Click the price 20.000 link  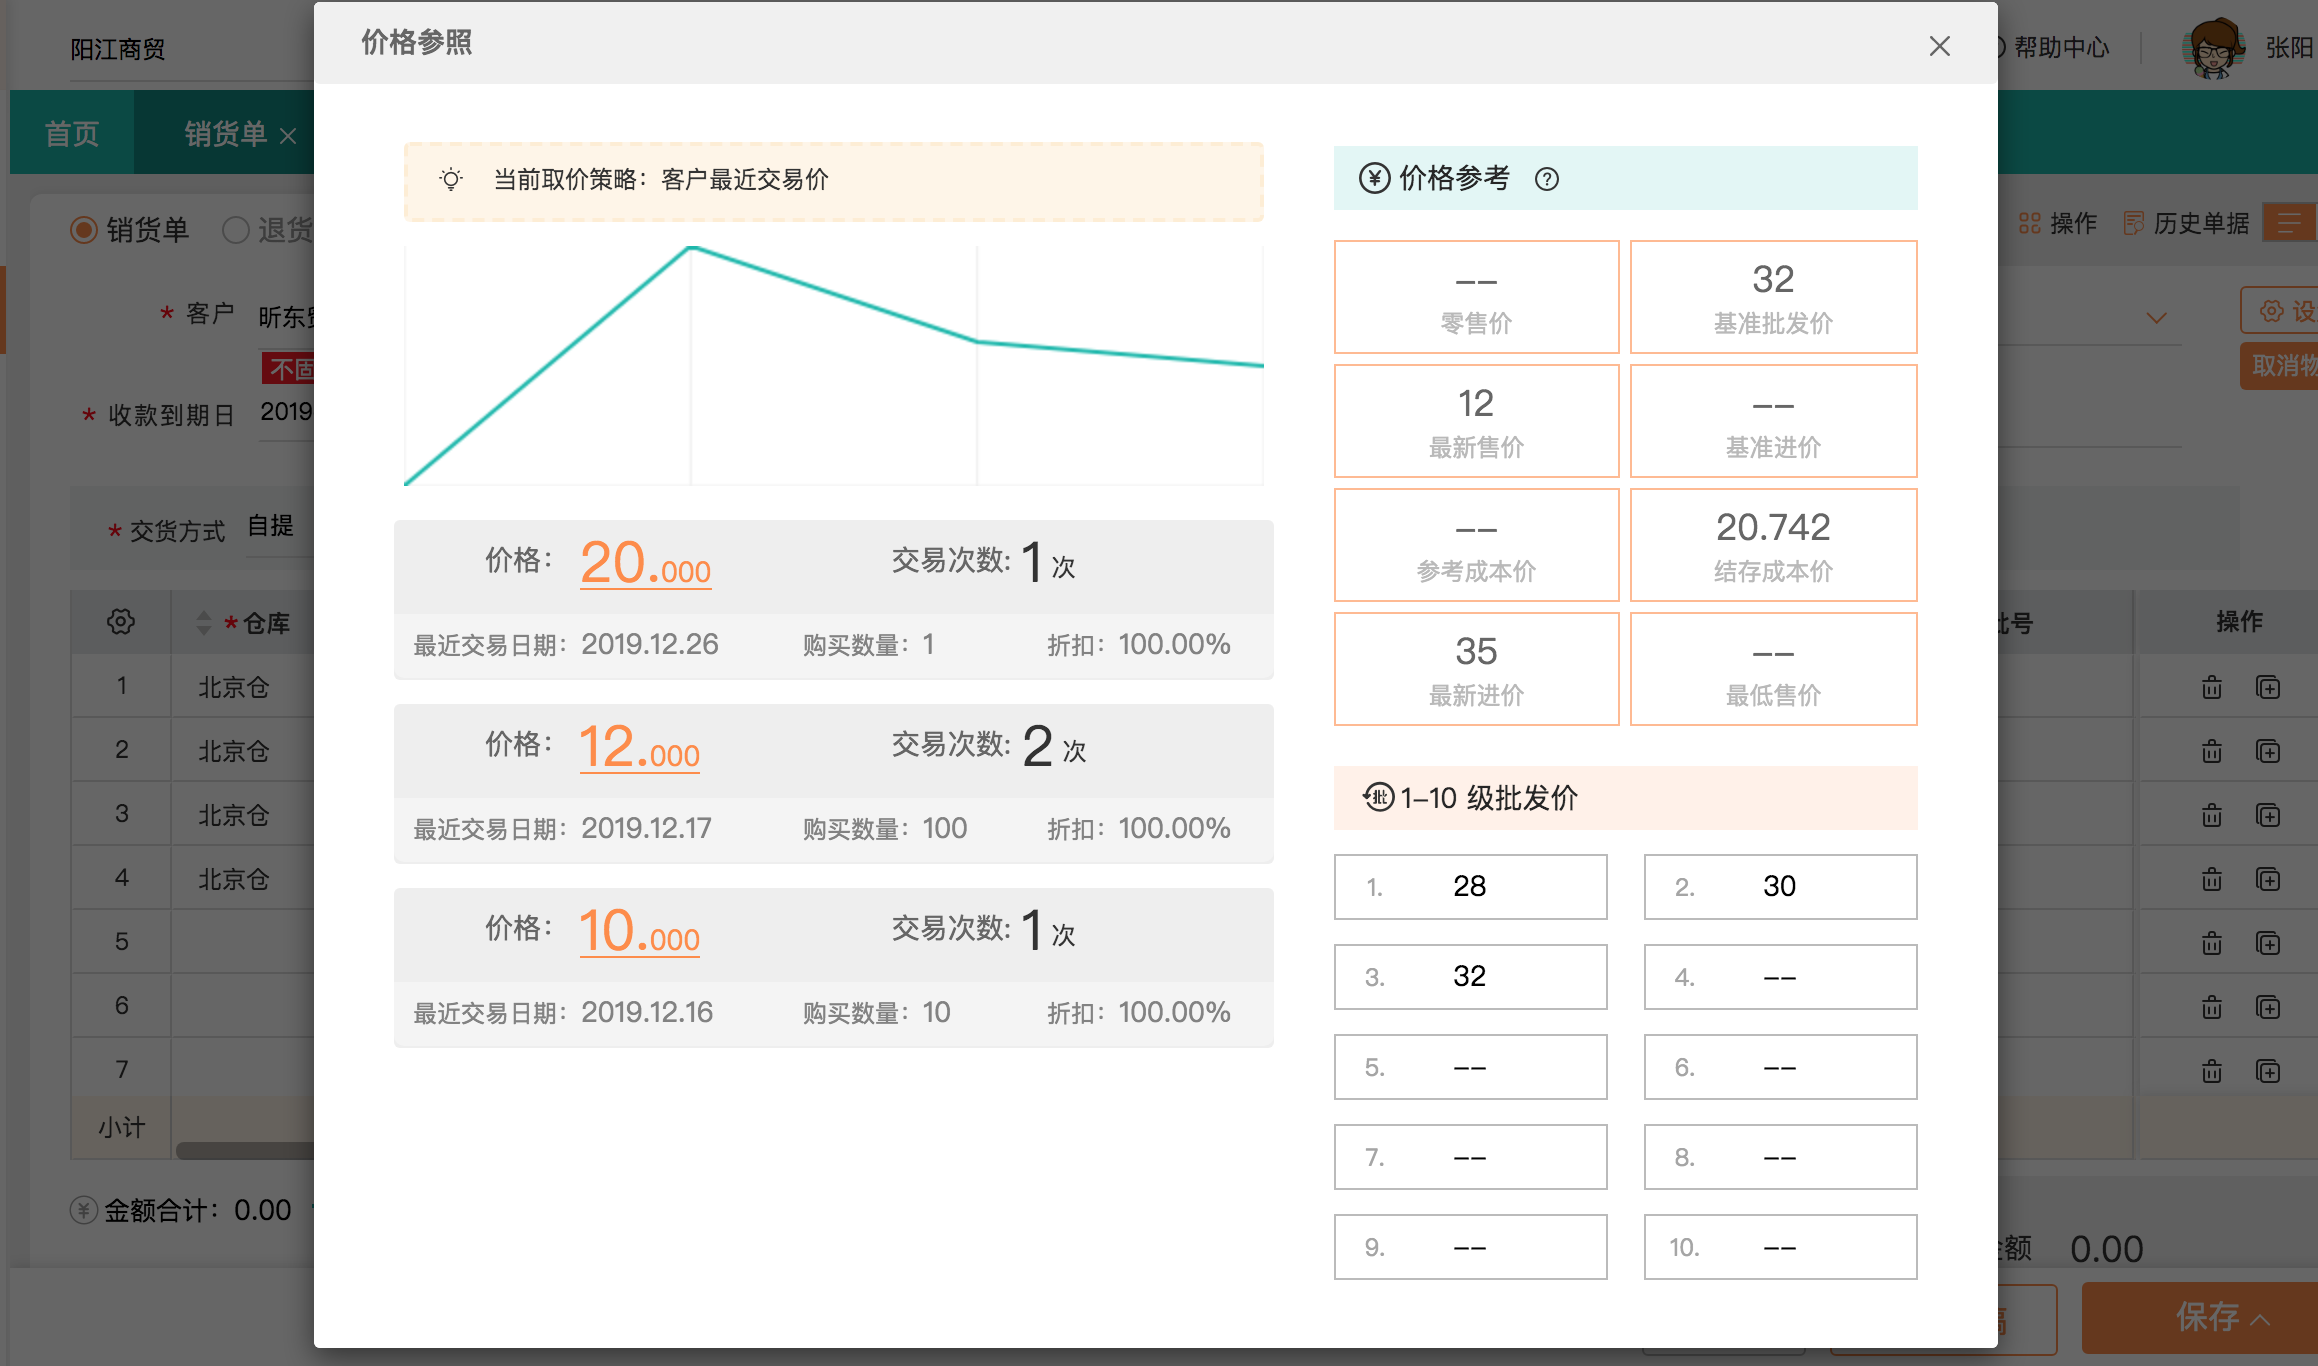point(642,568)
